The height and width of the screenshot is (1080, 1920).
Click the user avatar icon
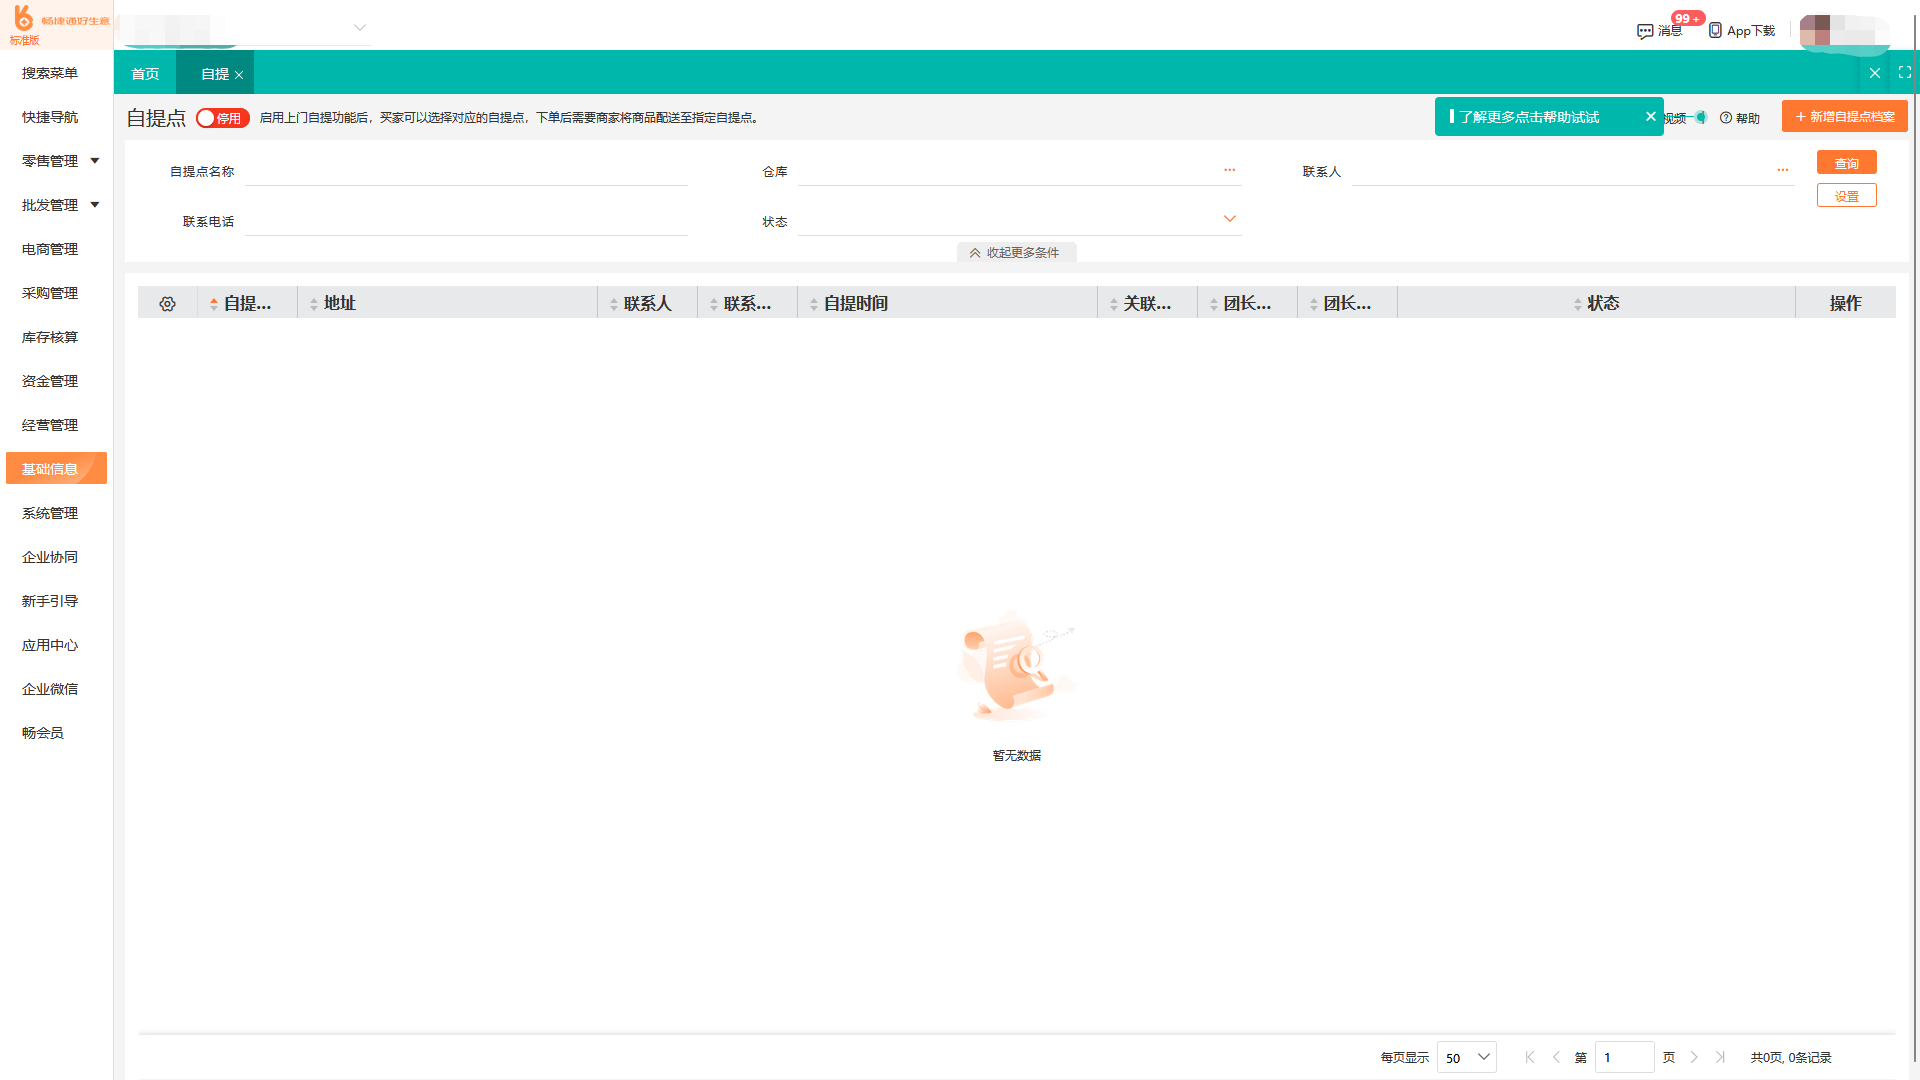pos(1817,29)
